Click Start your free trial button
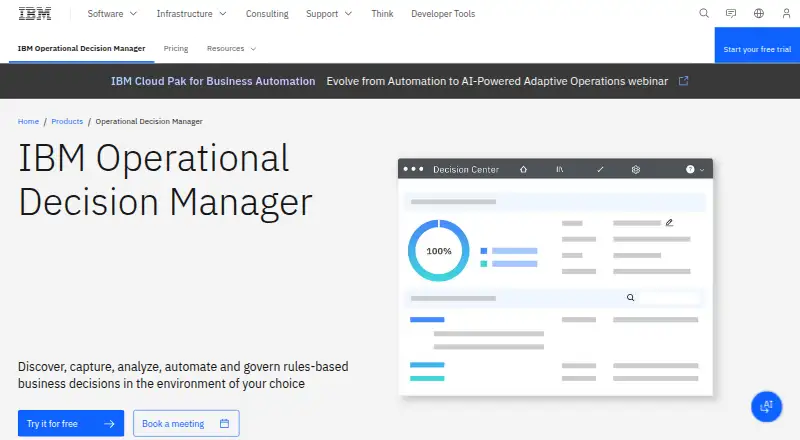 click(757, 45)
